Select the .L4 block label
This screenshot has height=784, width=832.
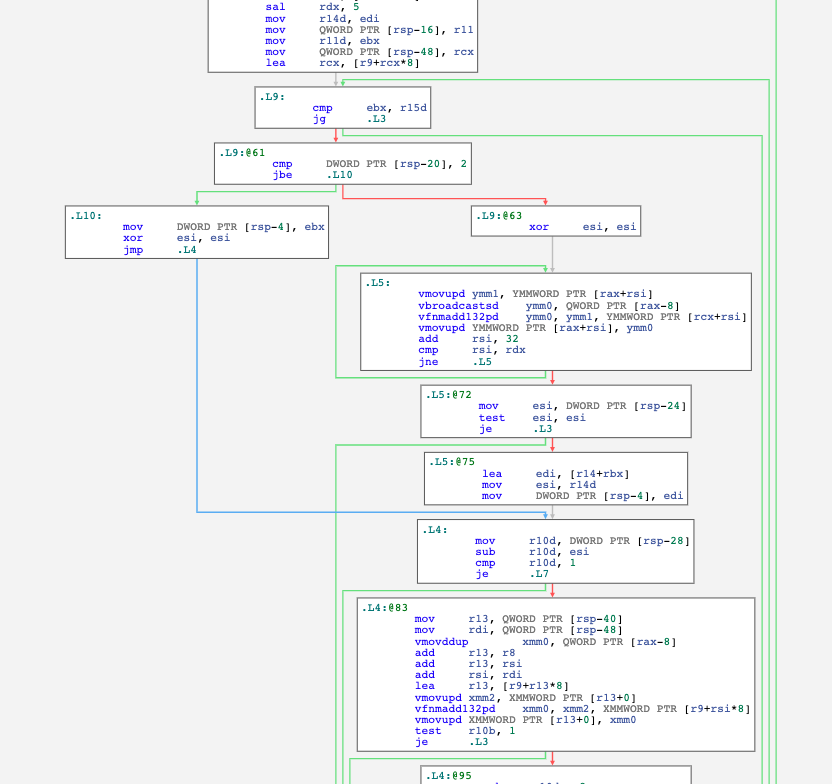pyautogui.click(x=435, y=529)
